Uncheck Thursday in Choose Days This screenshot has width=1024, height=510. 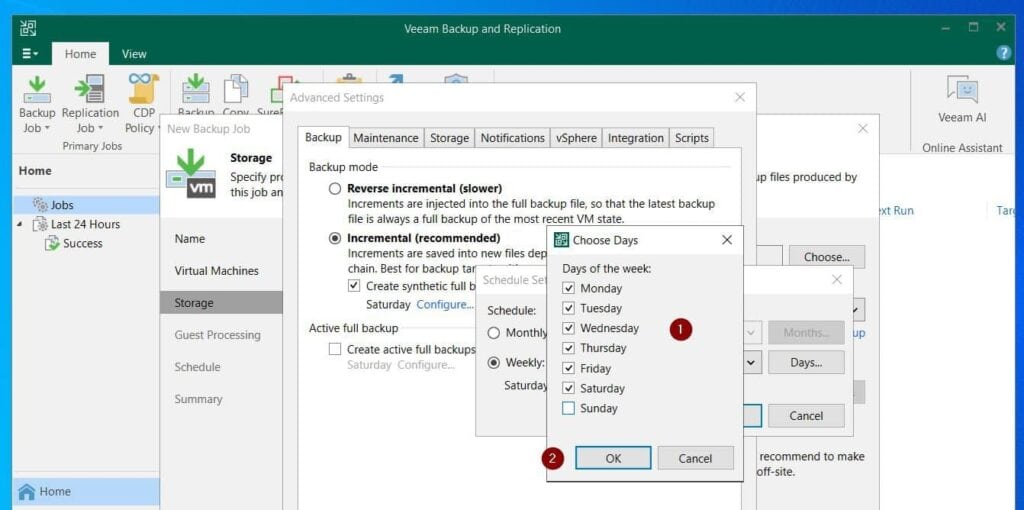click(x=568, y=348)
